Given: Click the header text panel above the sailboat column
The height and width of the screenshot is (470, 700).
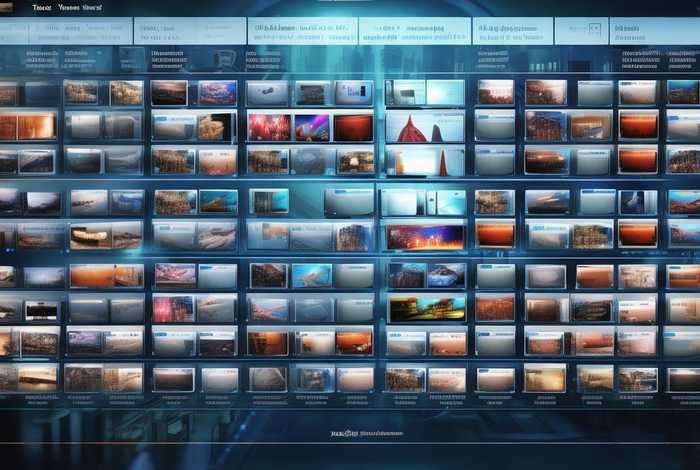Looking at the screenshot, I should (413, 31).
